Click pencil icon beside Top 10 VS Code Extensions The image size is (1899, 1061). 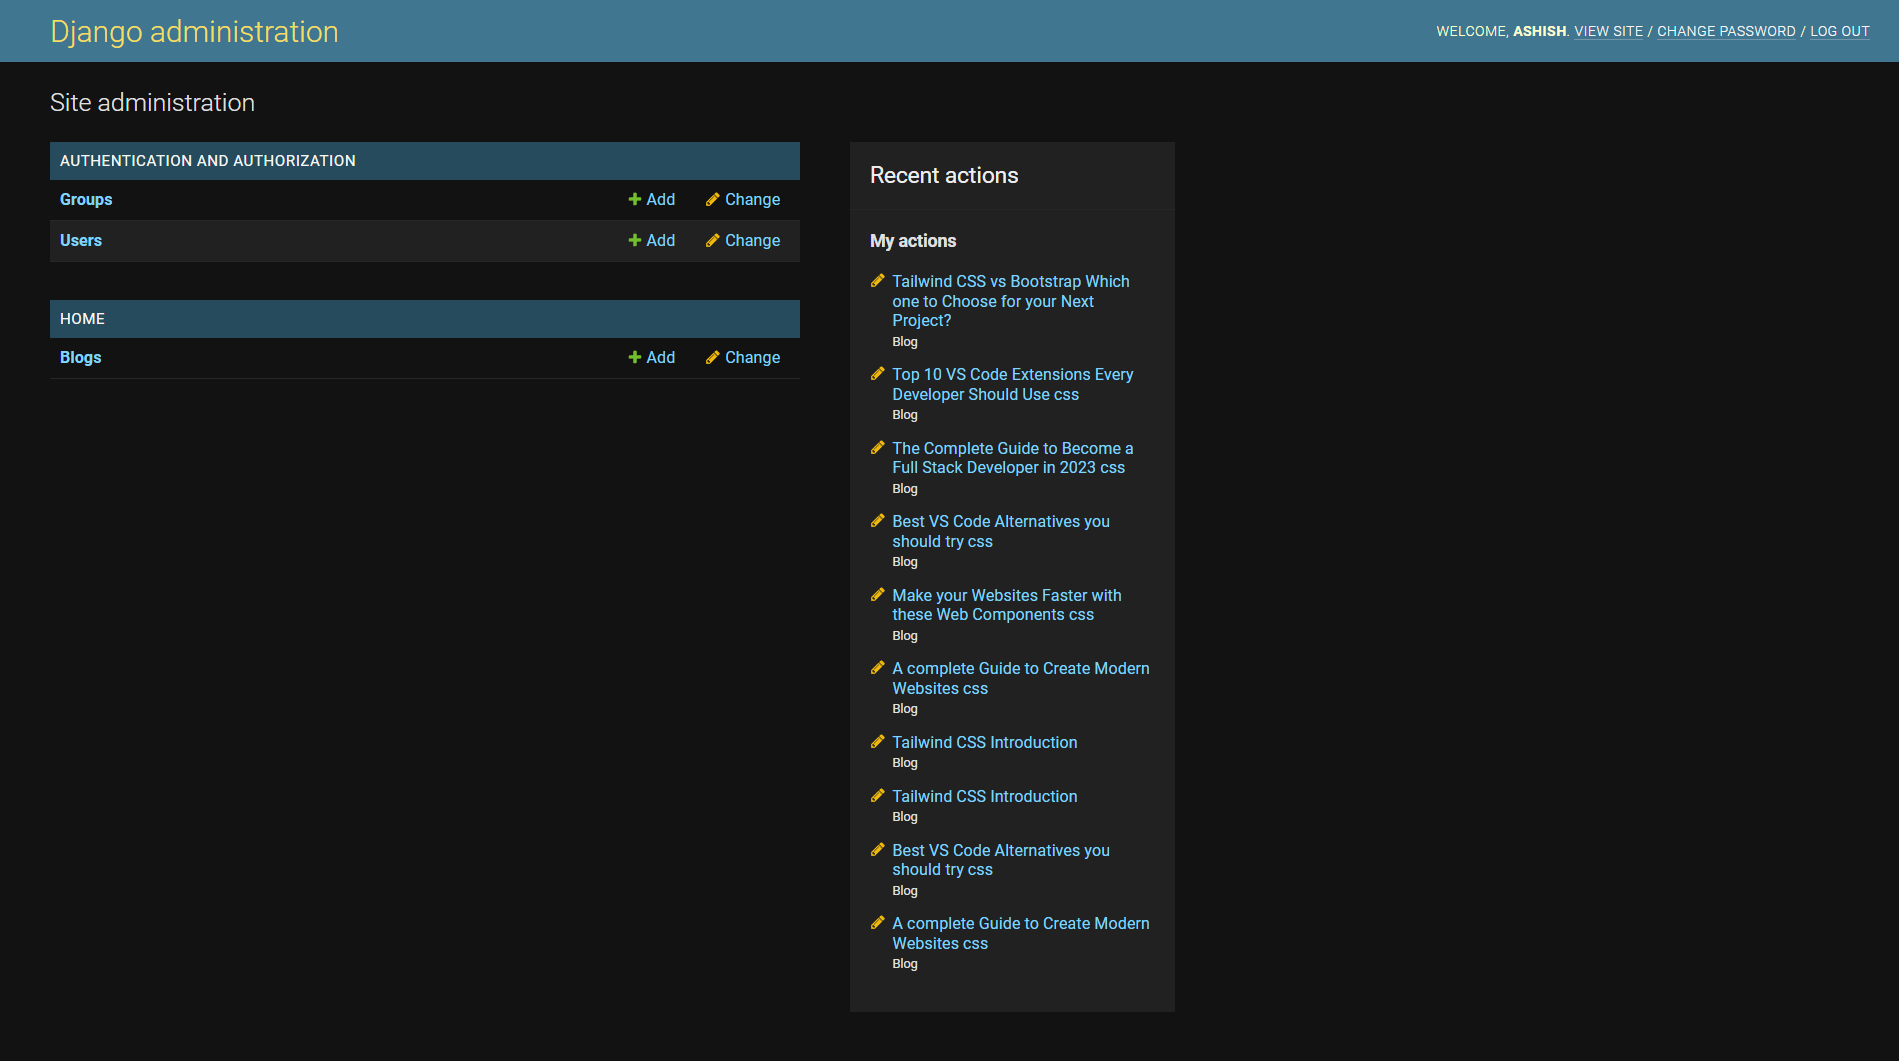[877, 374]
